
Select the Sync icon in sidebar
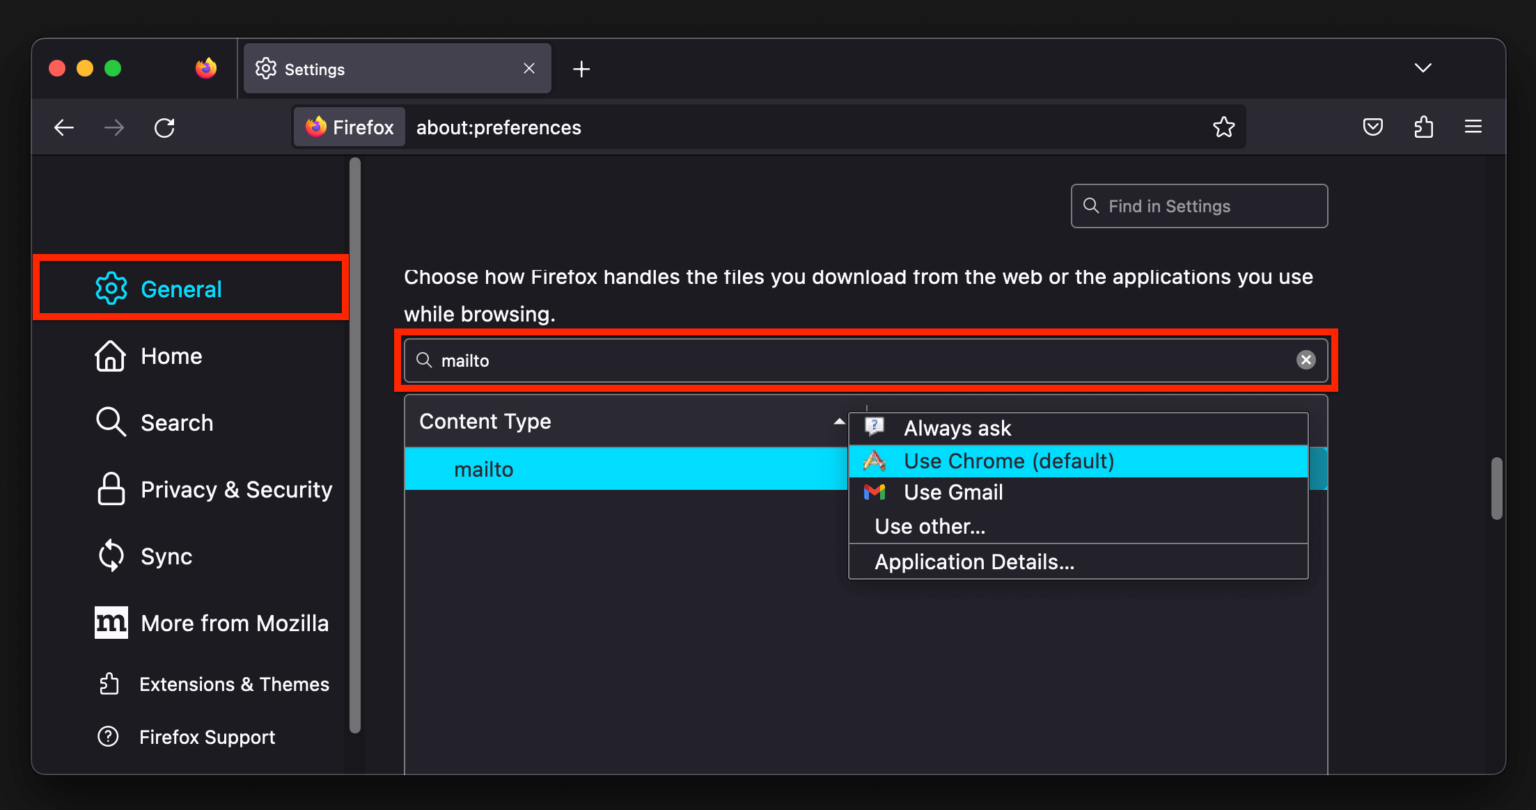tap(110, 556)
